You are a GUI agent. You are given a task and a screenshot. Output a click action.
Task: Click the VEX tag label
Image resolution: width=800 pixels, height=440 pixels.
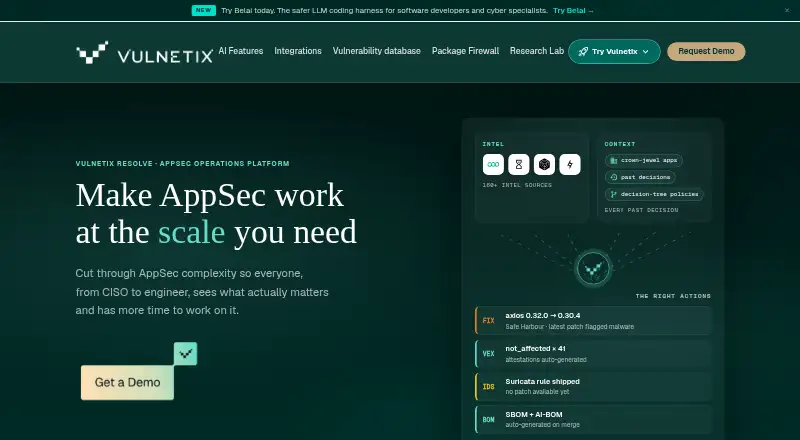coord(488,354)
